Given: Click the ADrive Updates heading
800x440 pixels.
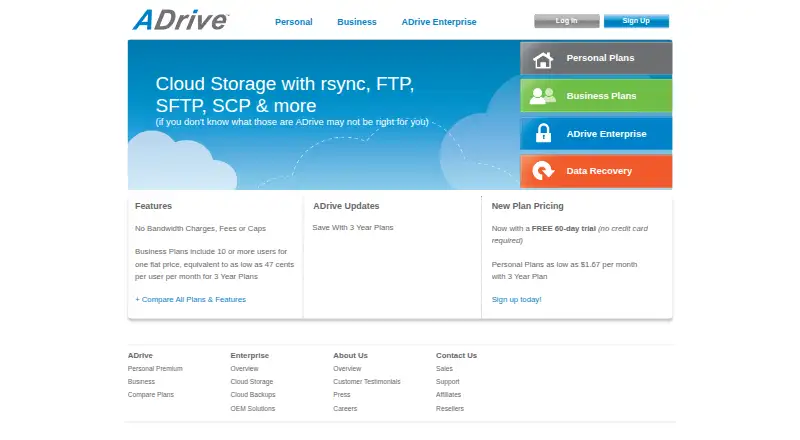Looking at the screenshot, I should tap(346, 206).
